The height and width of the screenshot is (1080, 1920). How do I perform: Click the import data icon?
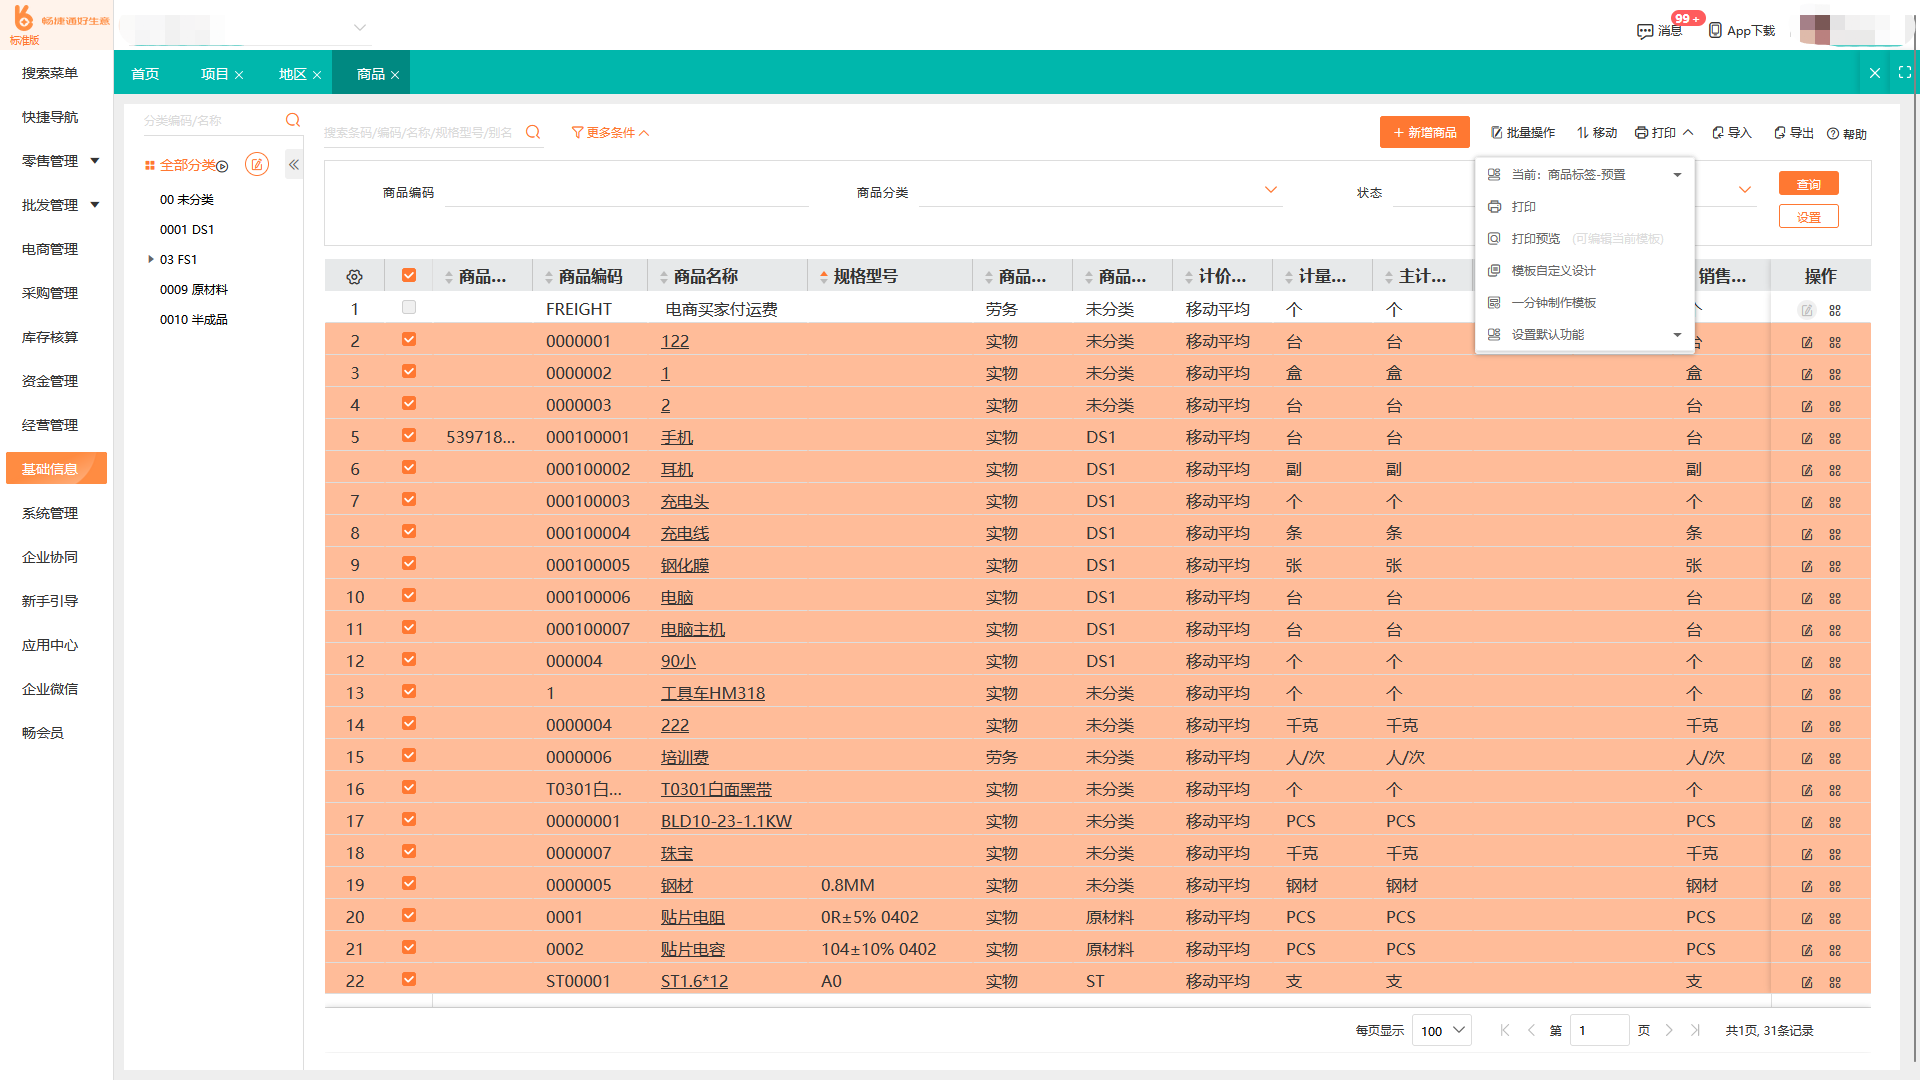pos(1730,131)
